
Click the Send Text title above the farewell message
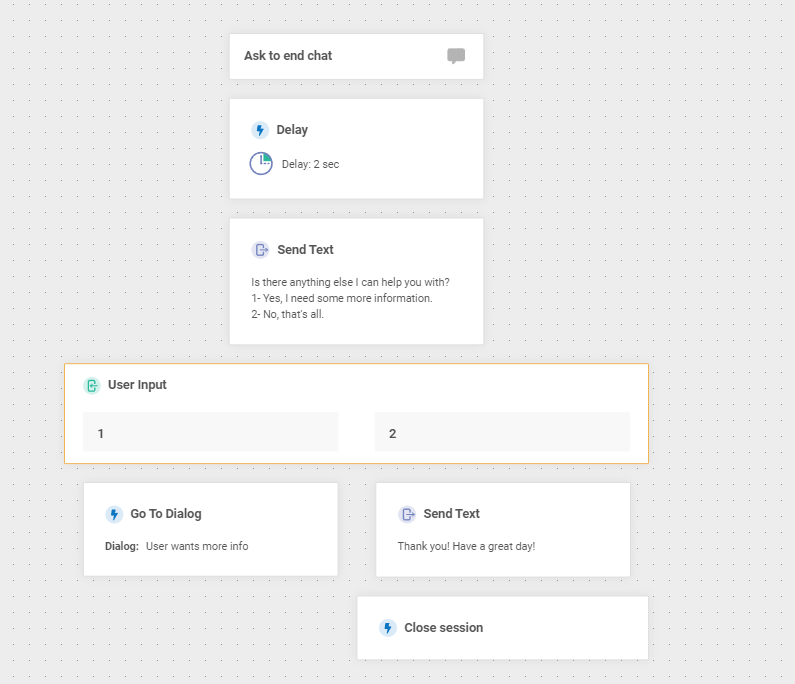[x=451, y=514]
